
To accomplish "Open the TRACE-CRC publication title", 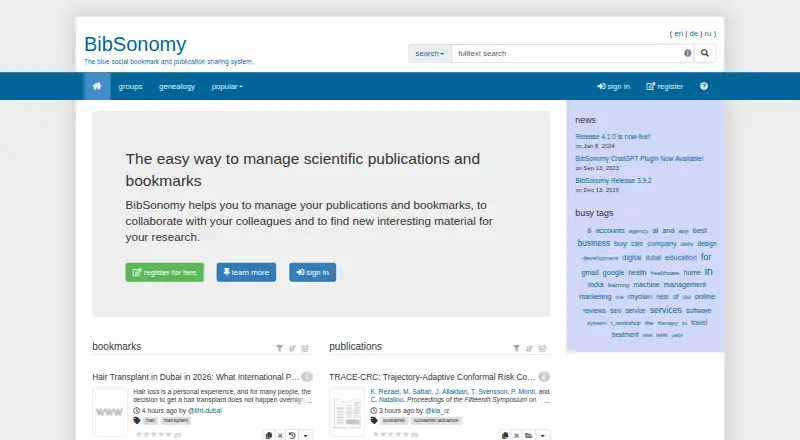I will 432,377.
